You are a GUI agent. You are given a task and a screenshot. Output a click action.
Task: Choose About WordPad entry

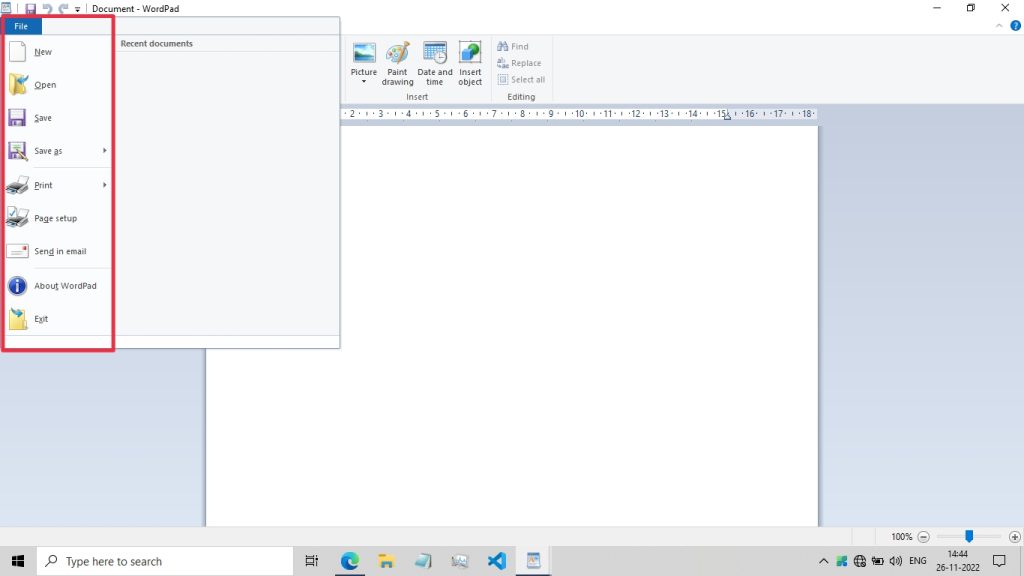[65, 285]
